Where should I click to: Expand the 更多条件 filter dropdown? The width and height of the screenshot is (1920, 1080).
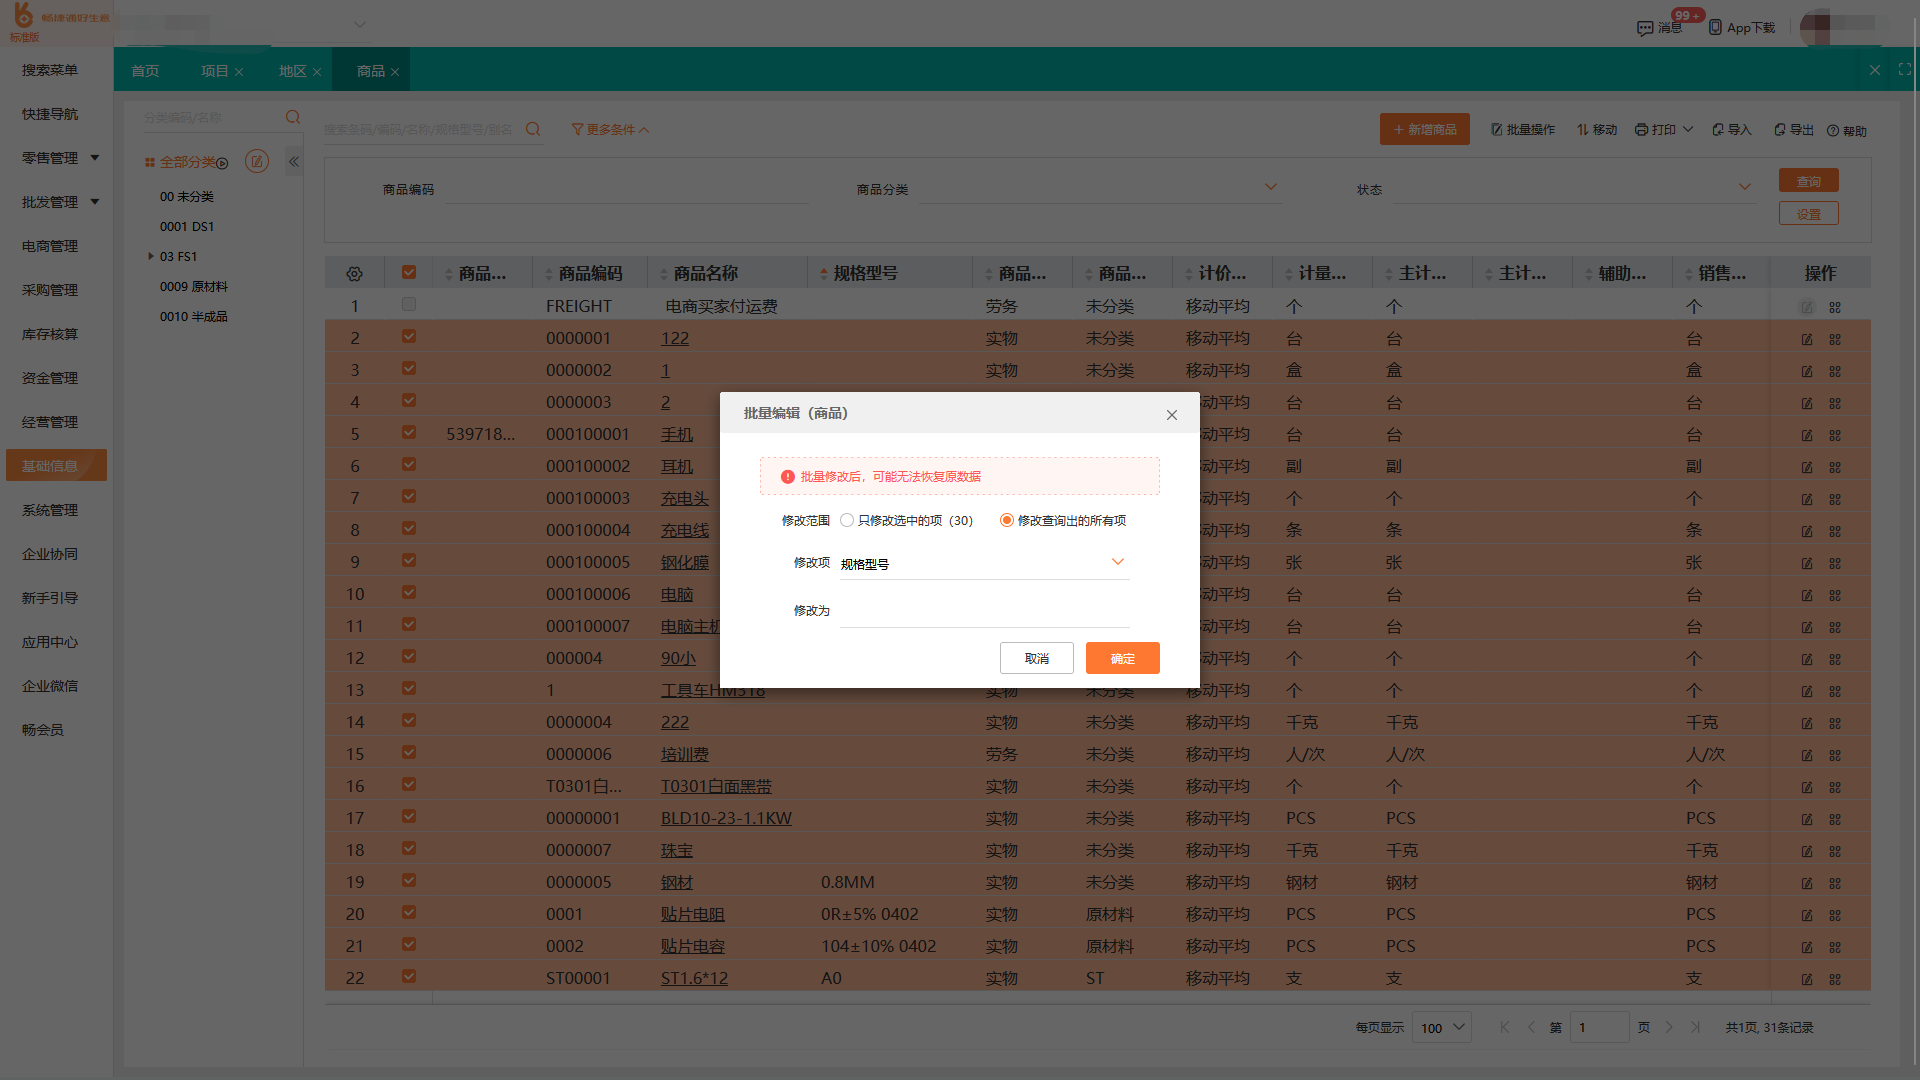(x=611, y=128)
